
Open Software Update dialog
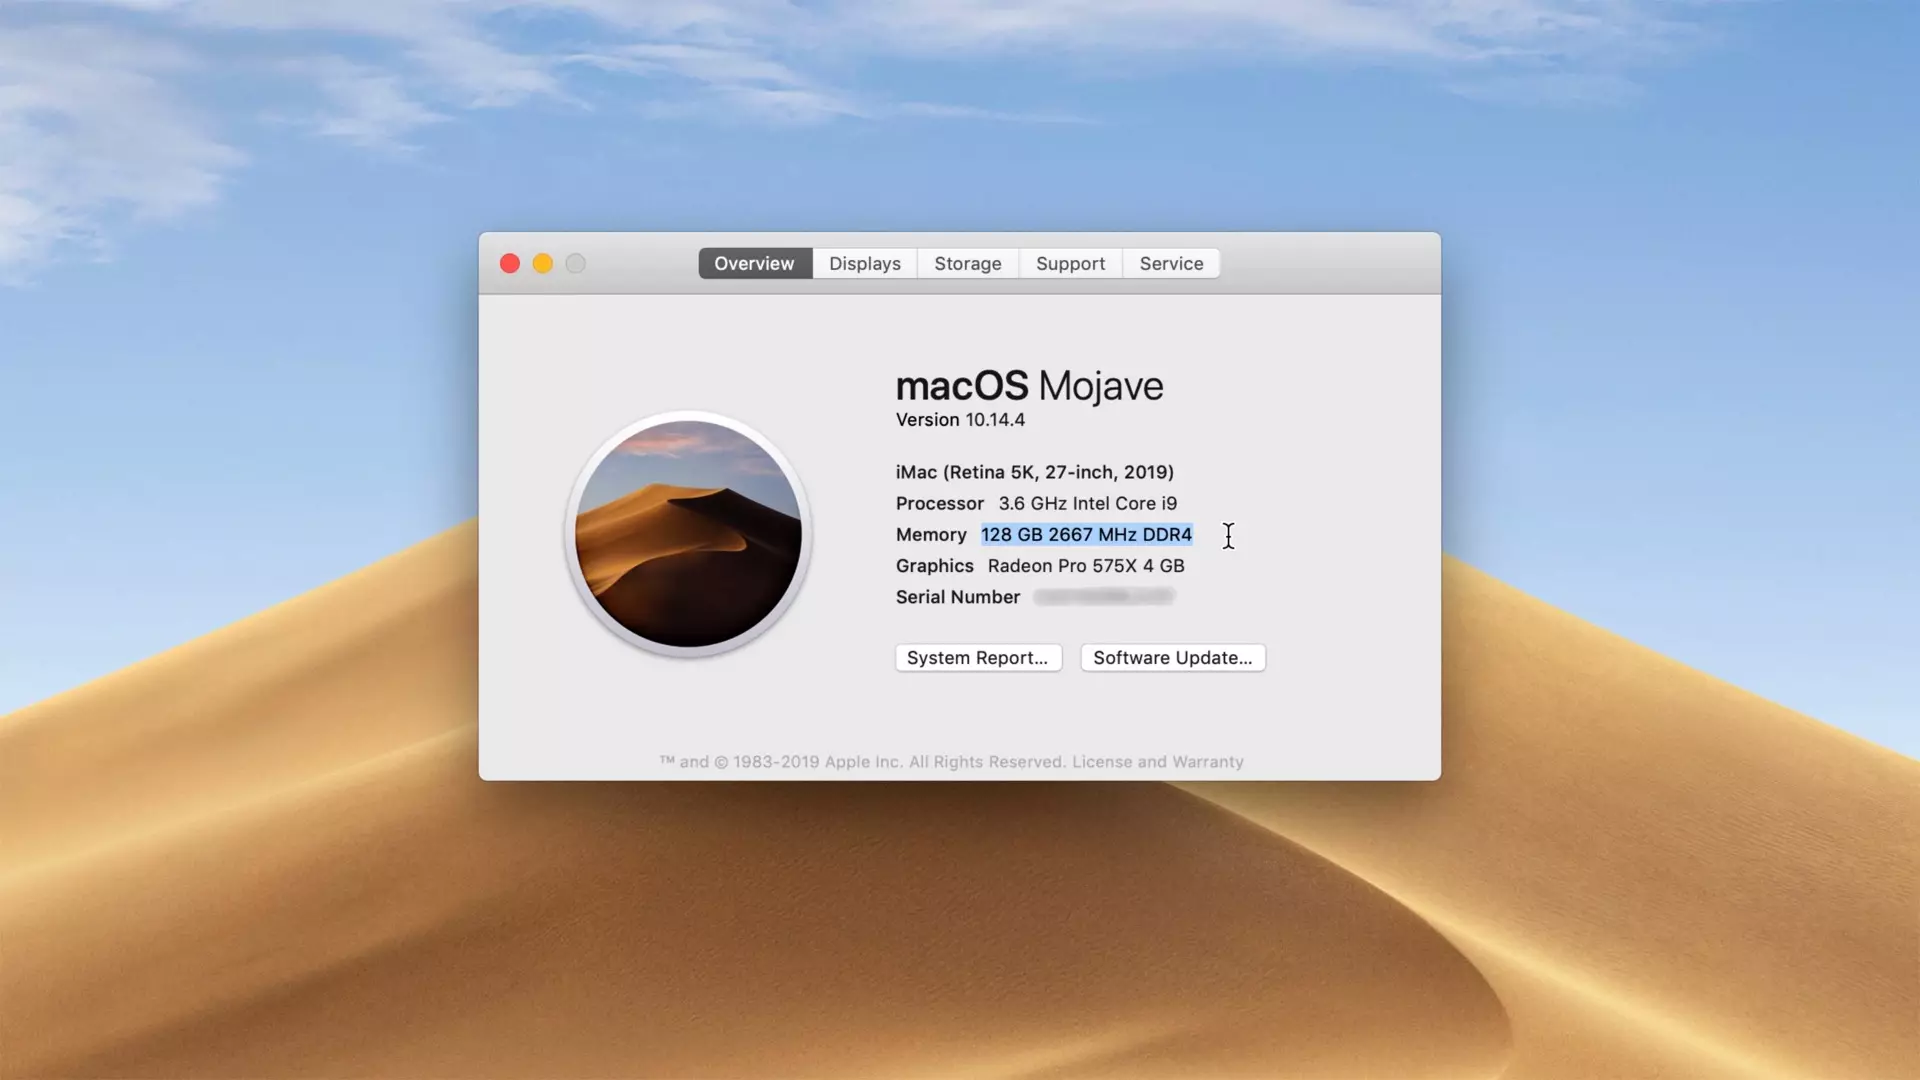click(1172, 657)
